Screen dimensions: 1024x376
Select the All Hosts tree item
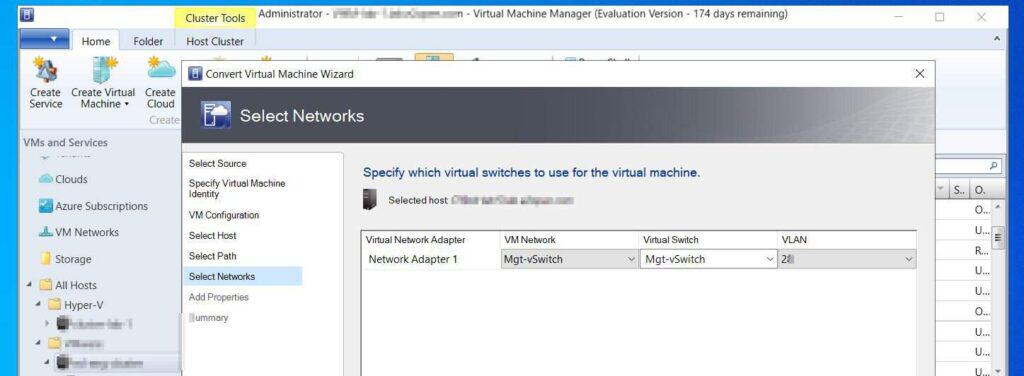point(76,285)
